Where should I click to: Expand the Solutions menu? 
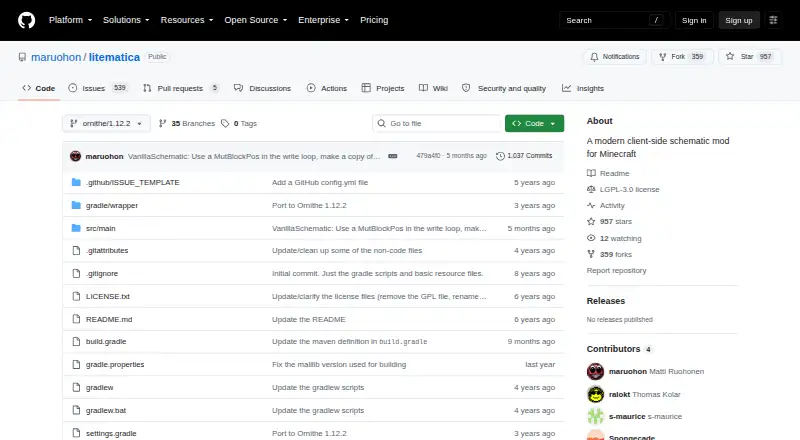click(126, 20)
